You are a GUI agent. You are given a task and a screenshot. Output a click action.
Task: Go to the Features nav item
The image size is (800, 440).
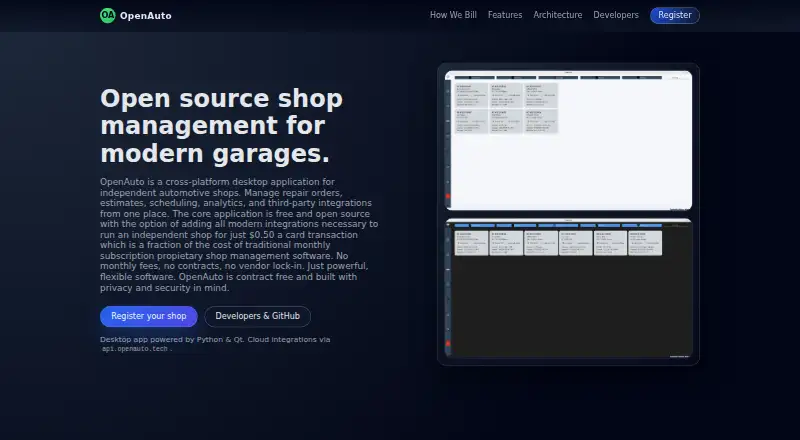(505, 15)
